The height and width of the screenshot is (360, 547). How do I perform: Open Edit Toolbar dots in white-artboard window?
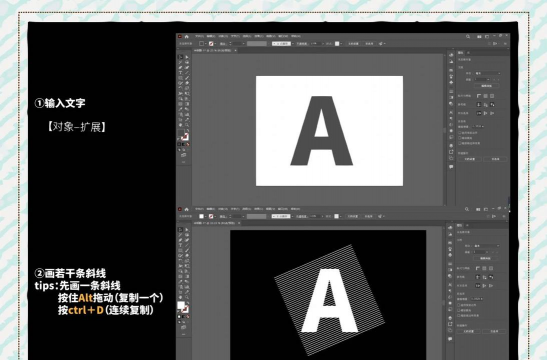(x=183, y=162)
